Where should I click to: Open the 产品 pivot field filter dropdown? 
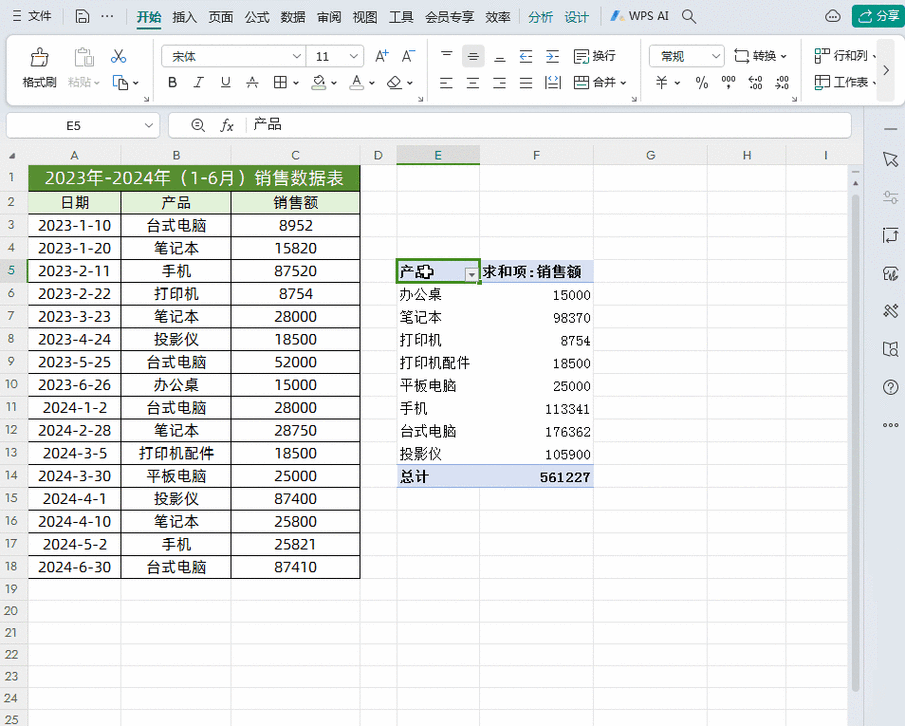[470, 271]
